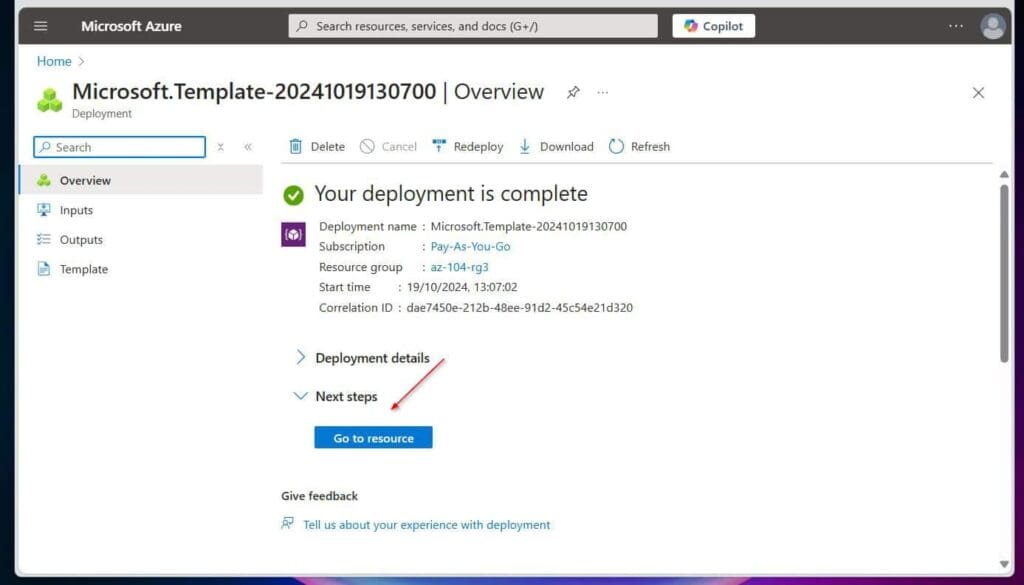Open the hamburger portal menu
Image resolution: width=1024 pixels, height=585 pixels.
point(40,26)
